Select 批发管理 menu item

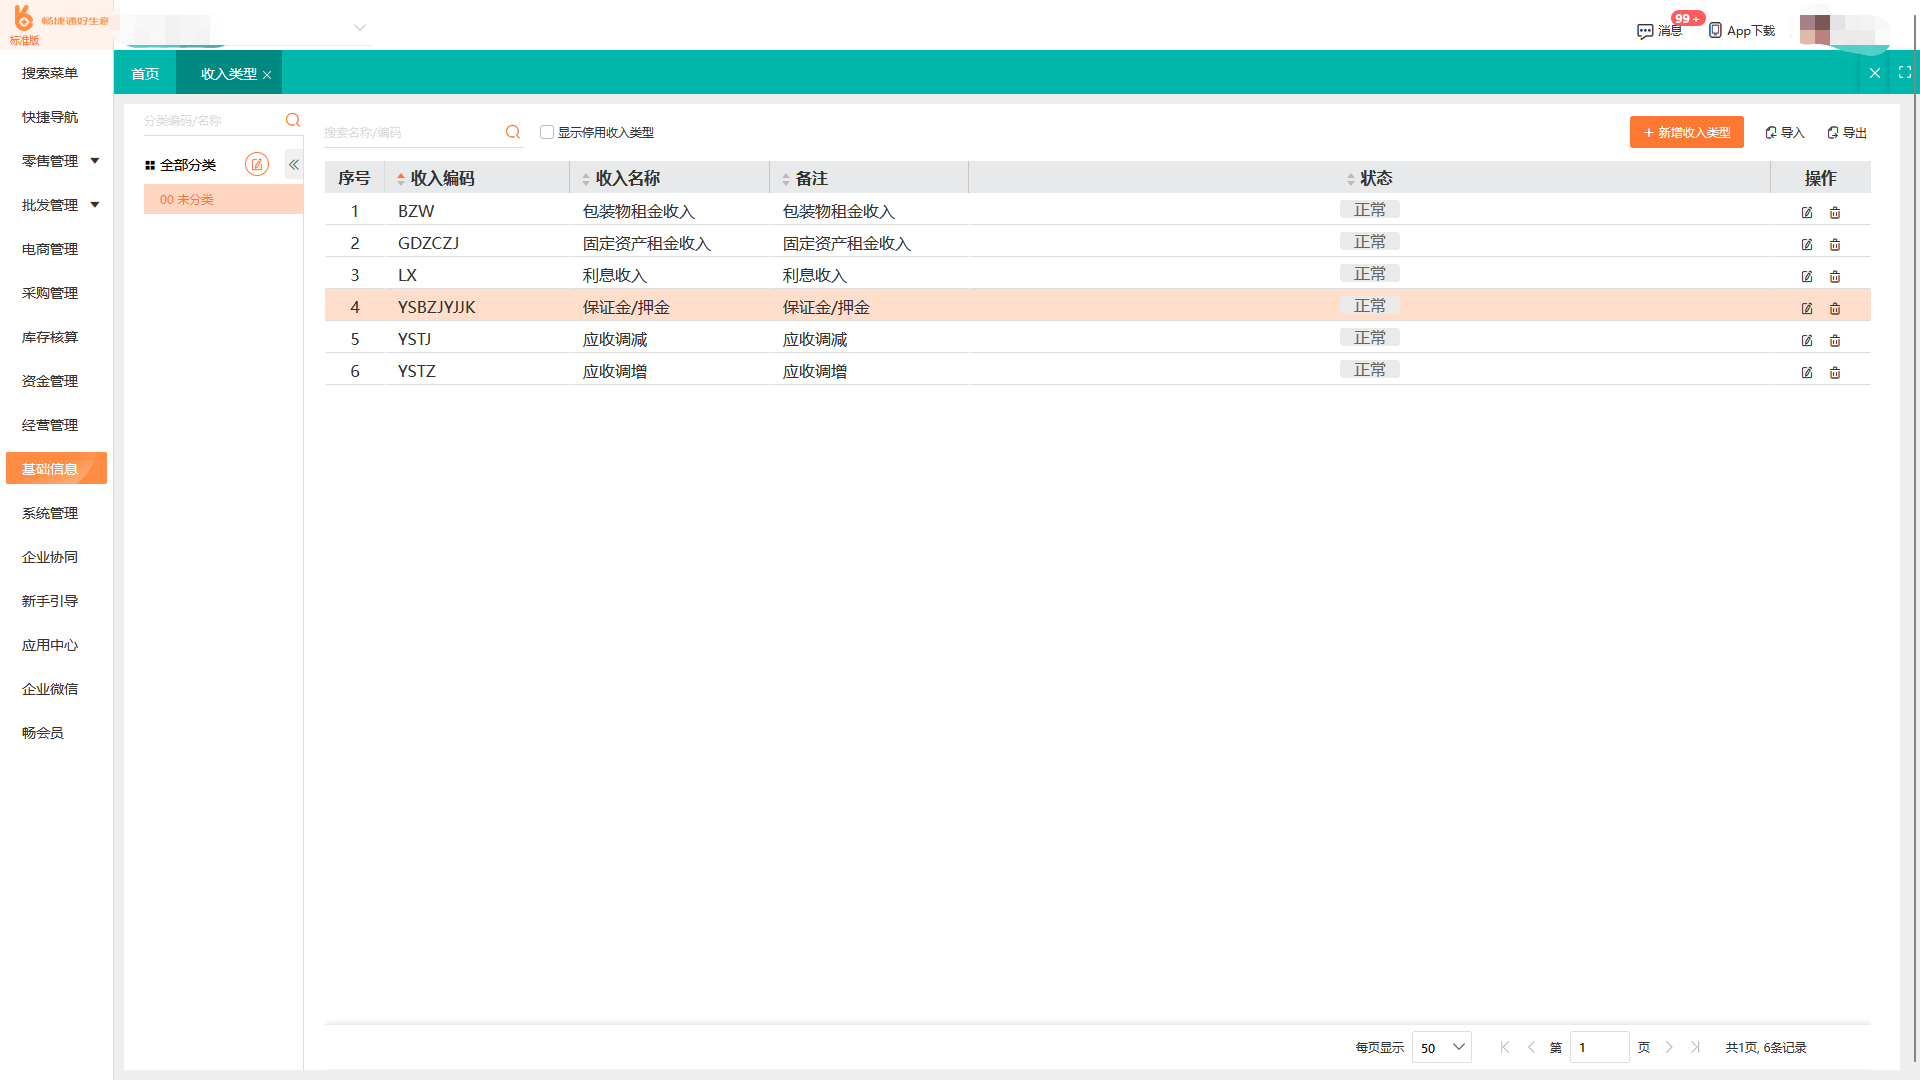[53, 204]
